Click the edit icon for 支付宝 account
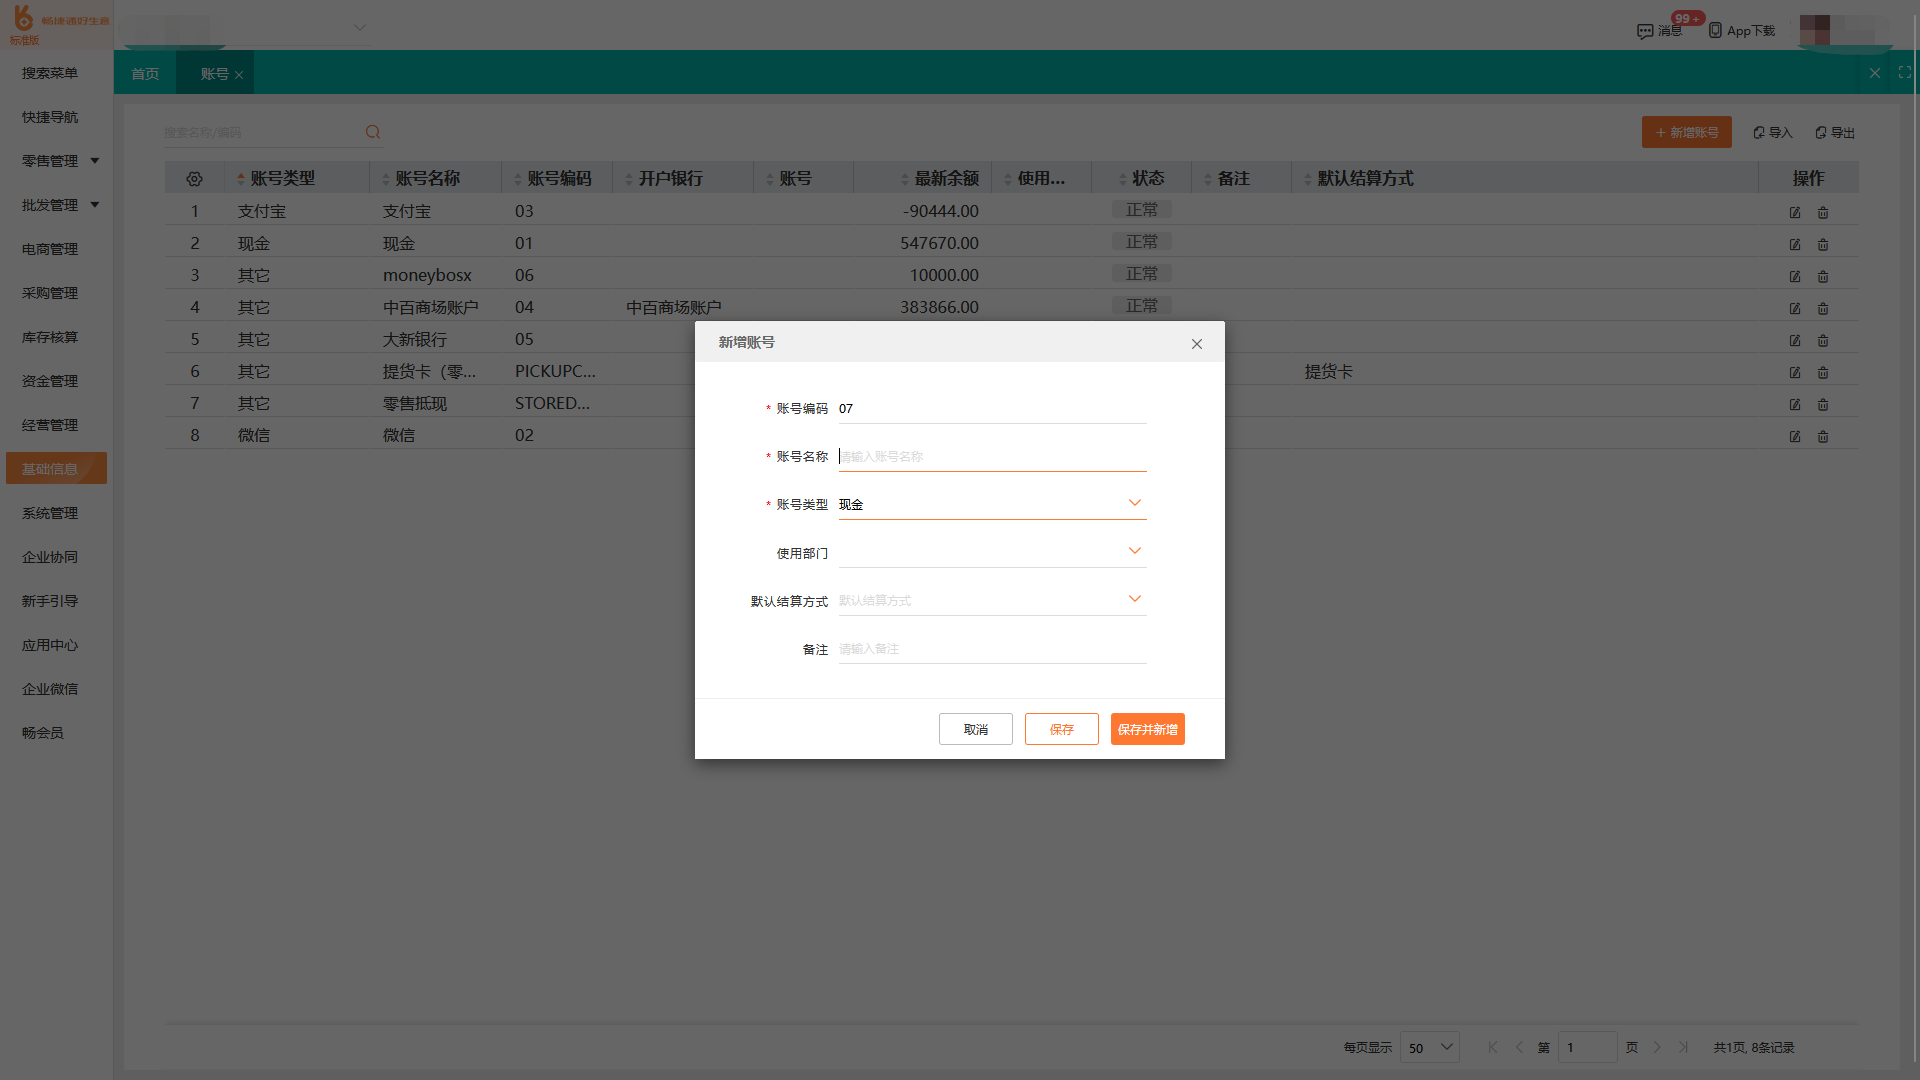 tap(1795, 212)
